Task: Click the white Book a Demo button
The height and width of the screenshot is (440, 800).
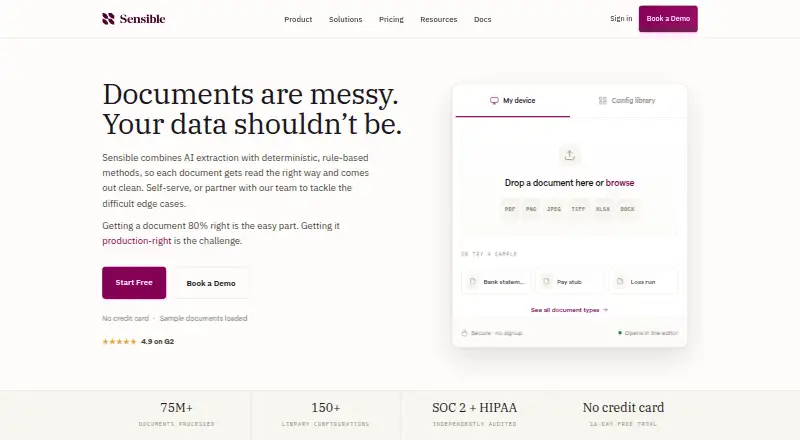Action: (211, 283)
